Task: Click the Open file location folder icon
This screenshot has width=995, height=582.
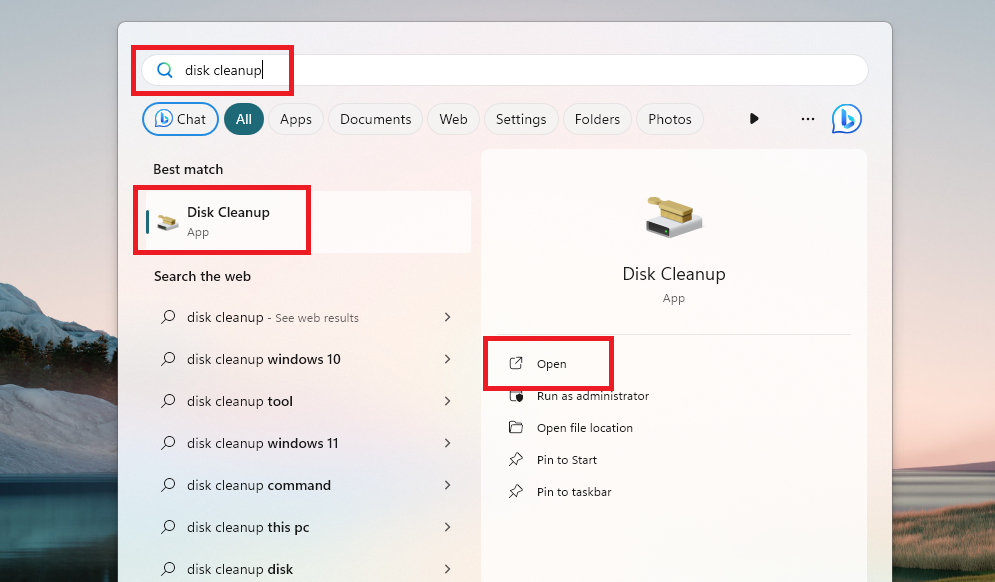Action: click(x=516, y=427)
